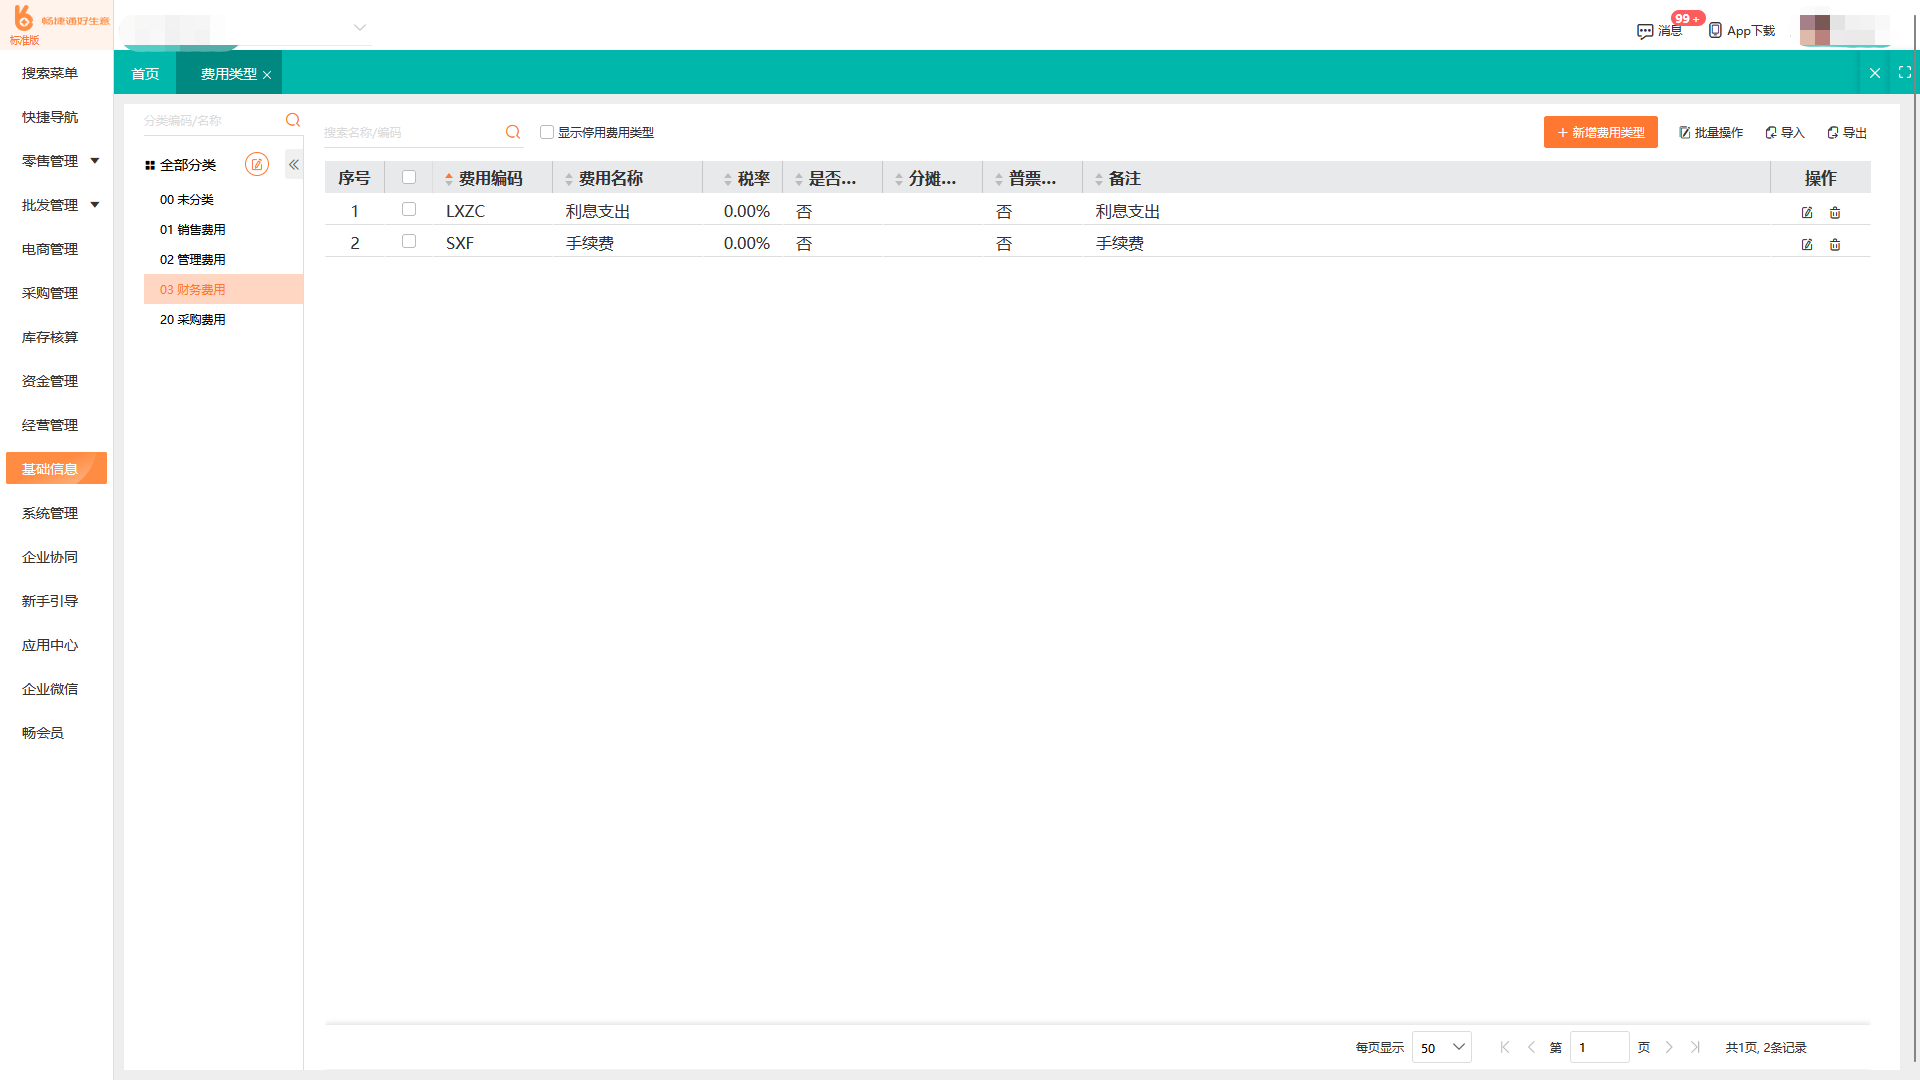Image resolution: width=1920 pixels, height=1080 pixels.
Task: Check the checkbox for row 2
Action: tap(409, 243)
